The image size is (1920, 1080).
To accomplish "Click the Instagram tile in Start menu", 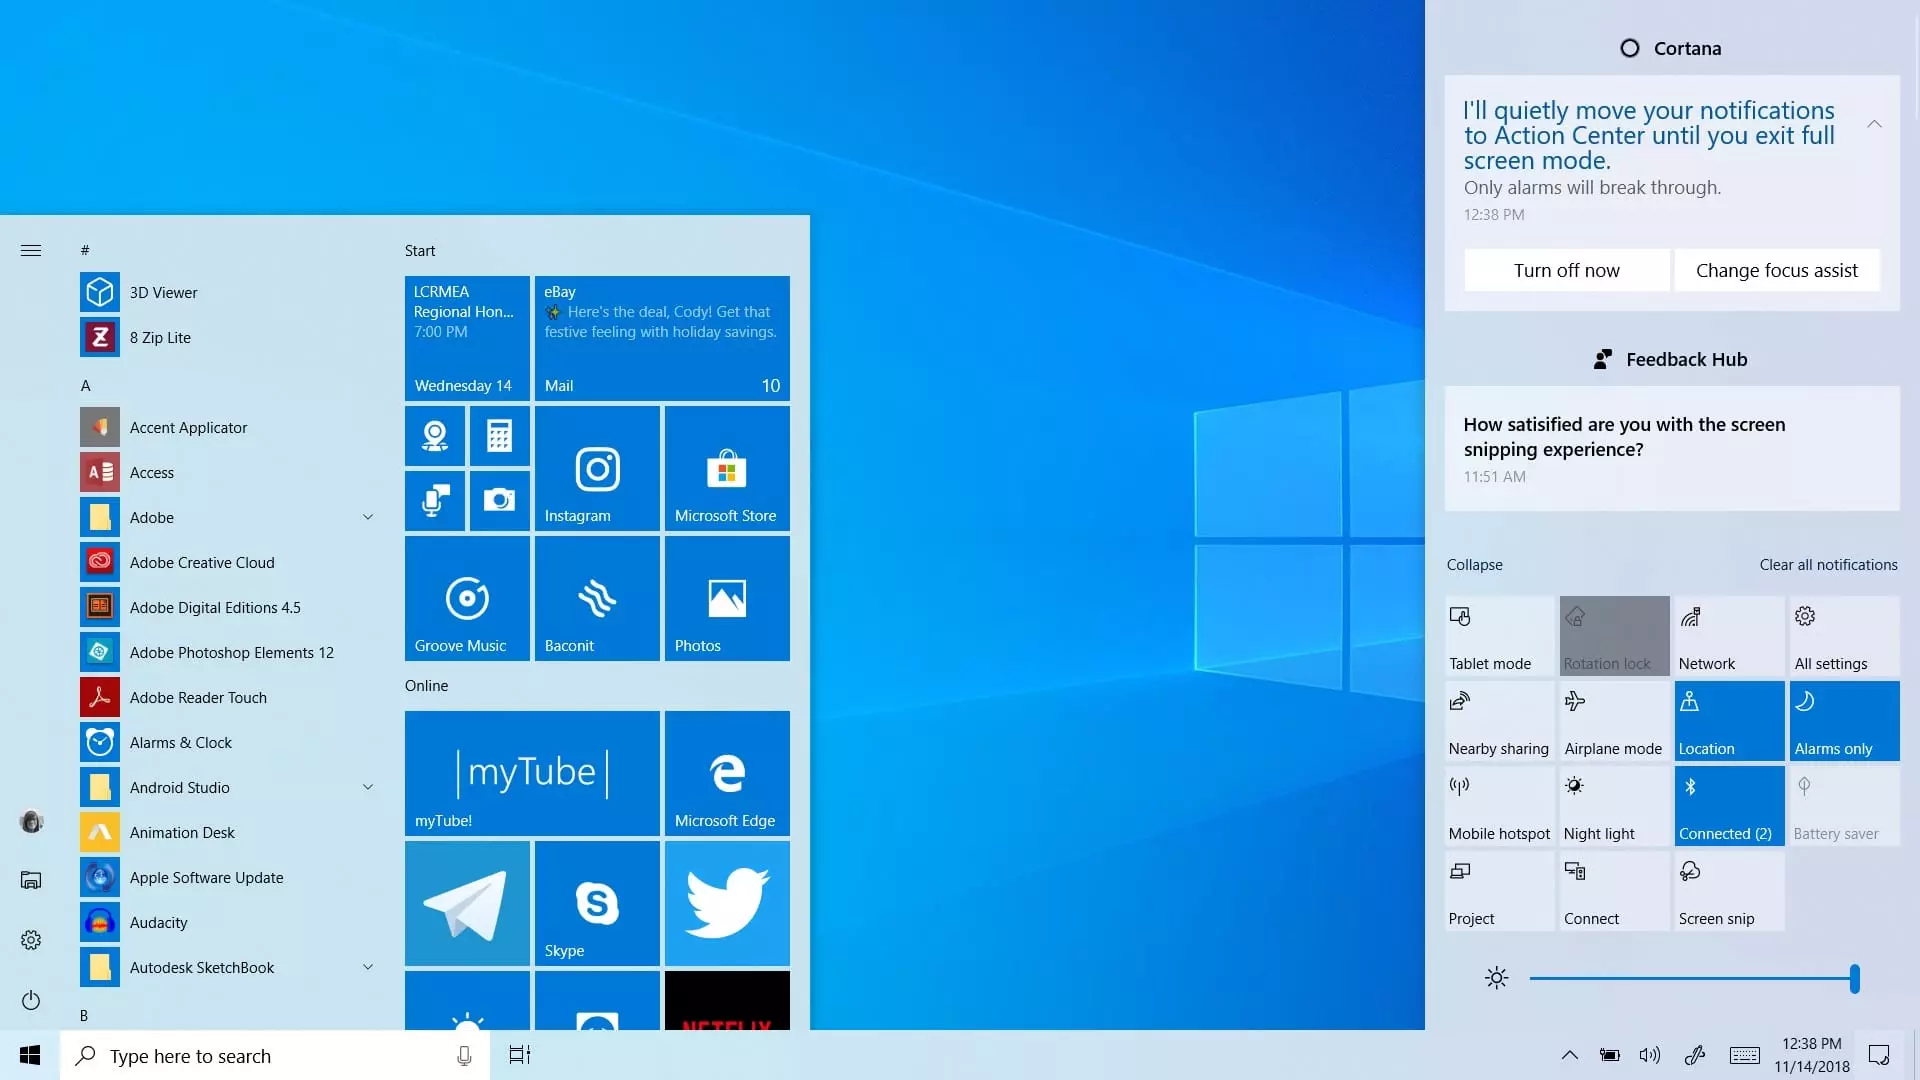I will [596, 468].
